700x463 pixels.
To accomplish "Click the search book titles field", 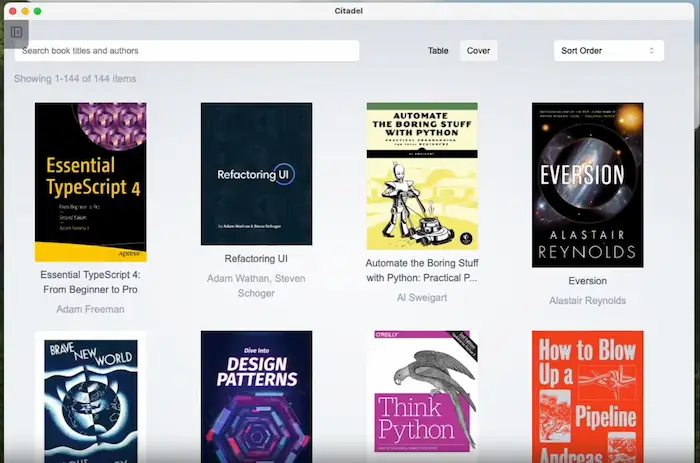I will 187,51.
